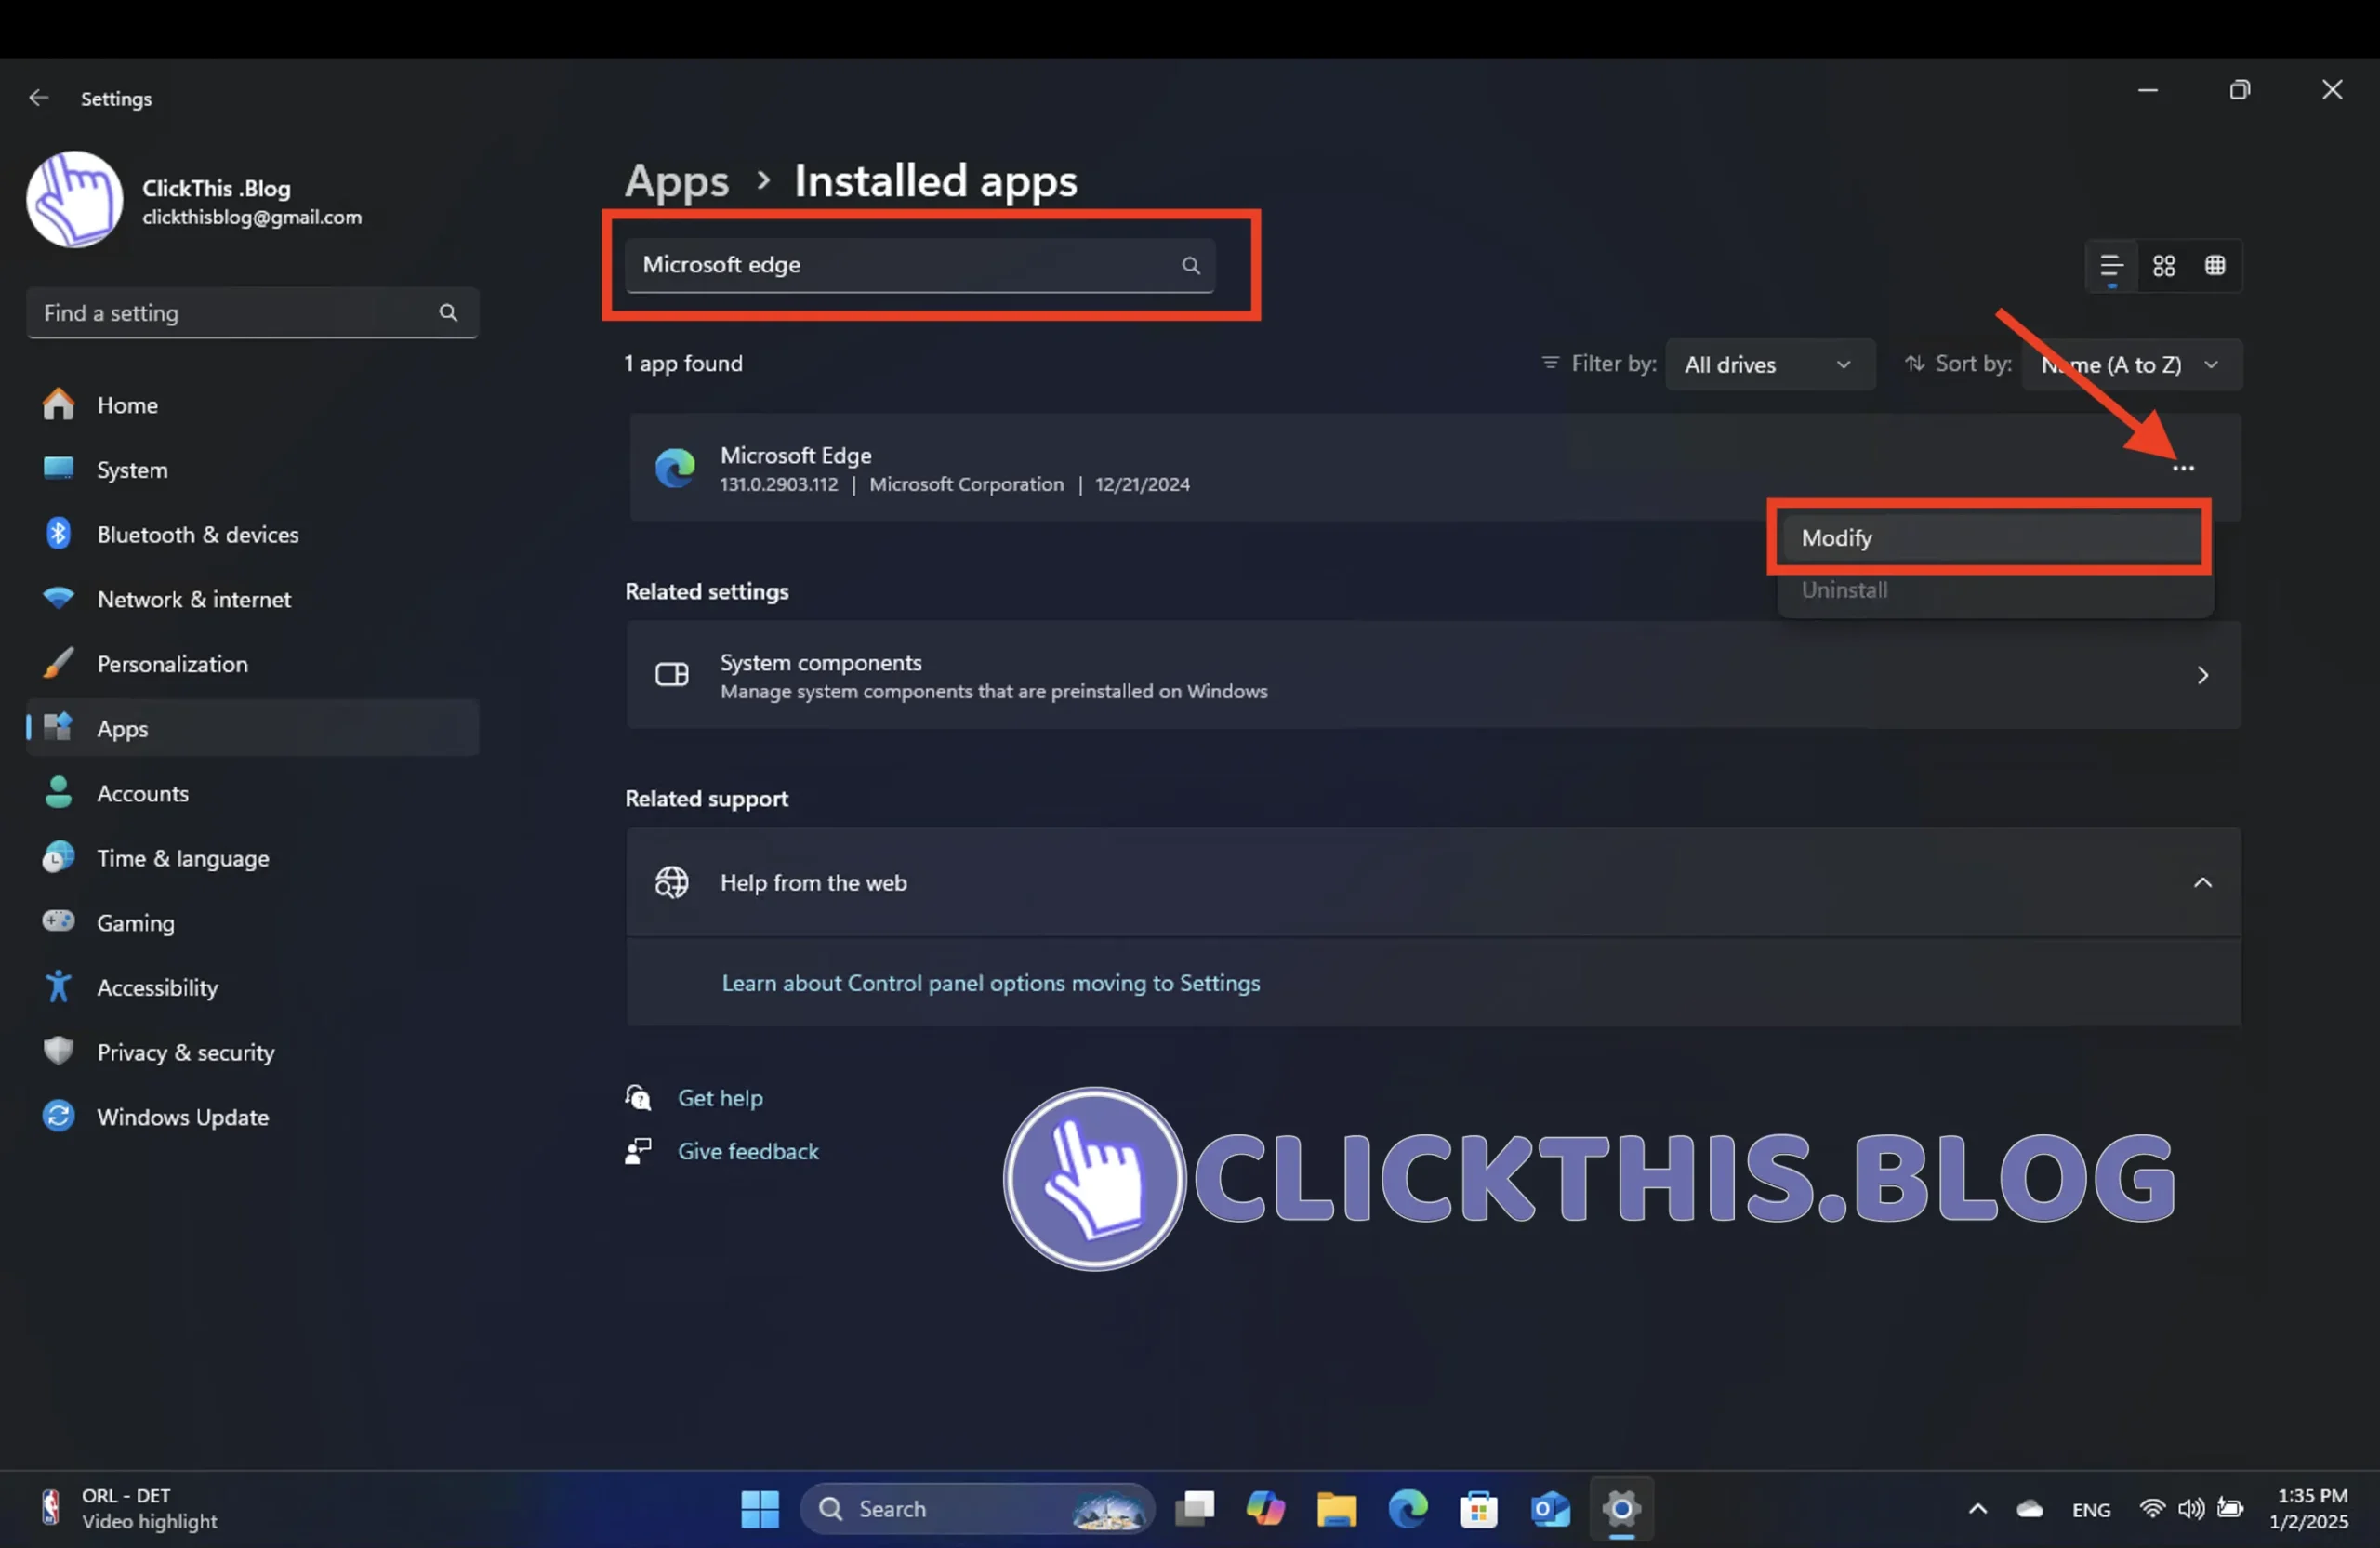Viewport: 2380px width, 1548px height.
Task: Go back with the Settings back arrow
Action: pyautogui.click(x=39, y=98)
